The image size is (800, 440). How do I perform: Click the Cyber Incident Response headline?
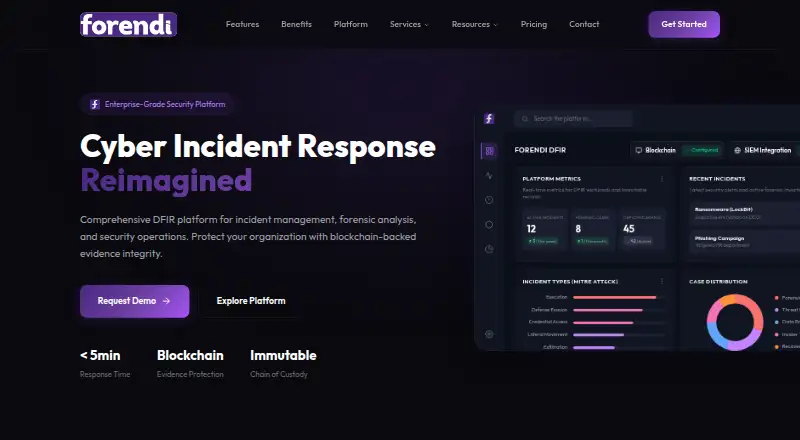point(258,147)
